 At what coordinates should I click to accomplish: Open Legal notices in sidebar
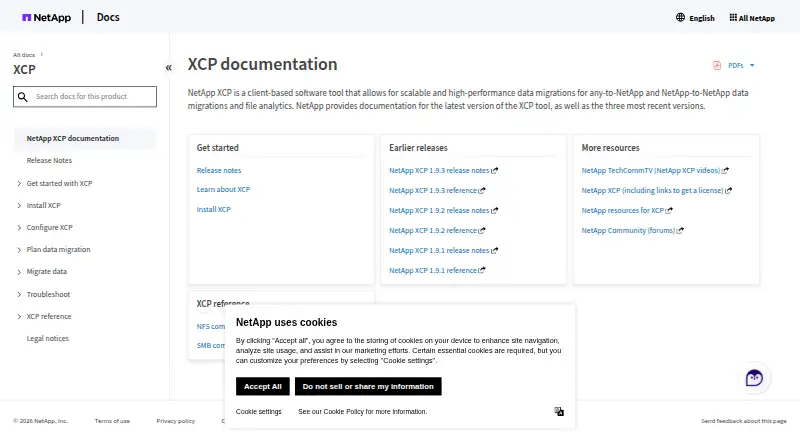click(x=47, y=338)
